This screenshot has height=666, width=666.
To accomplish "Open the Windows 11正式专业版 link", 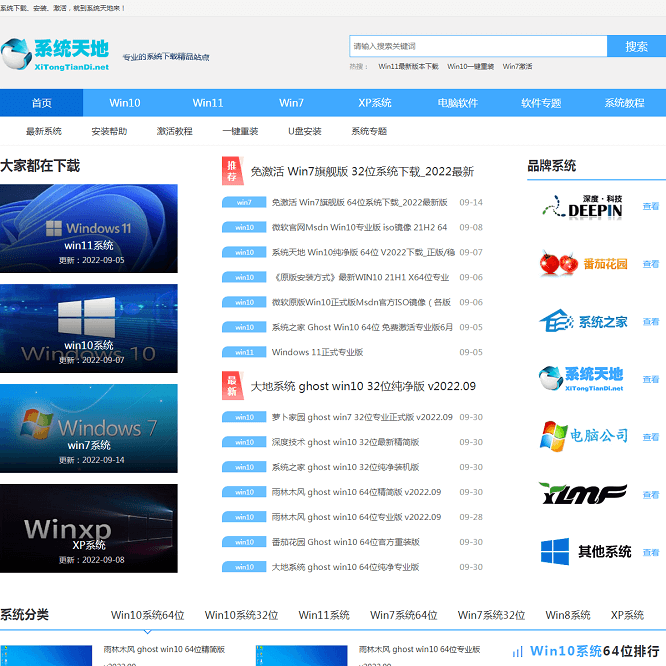I will [317, 352].
